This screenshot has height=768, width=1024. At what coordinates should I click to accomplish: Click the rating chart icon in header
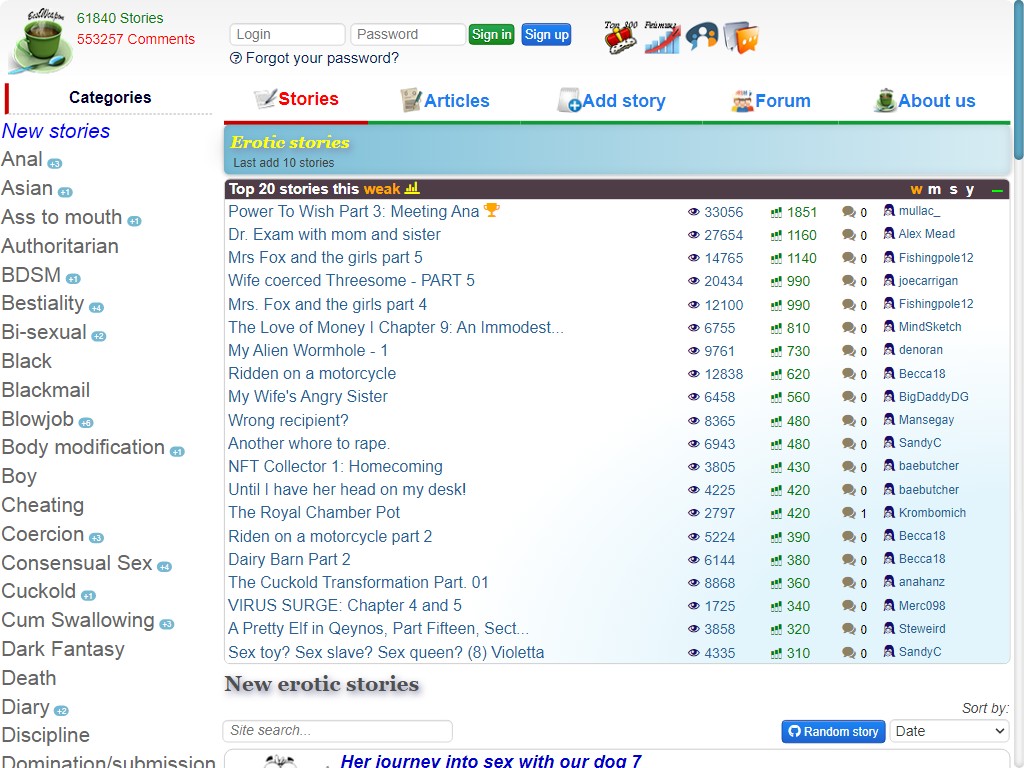tap(662, 38)
